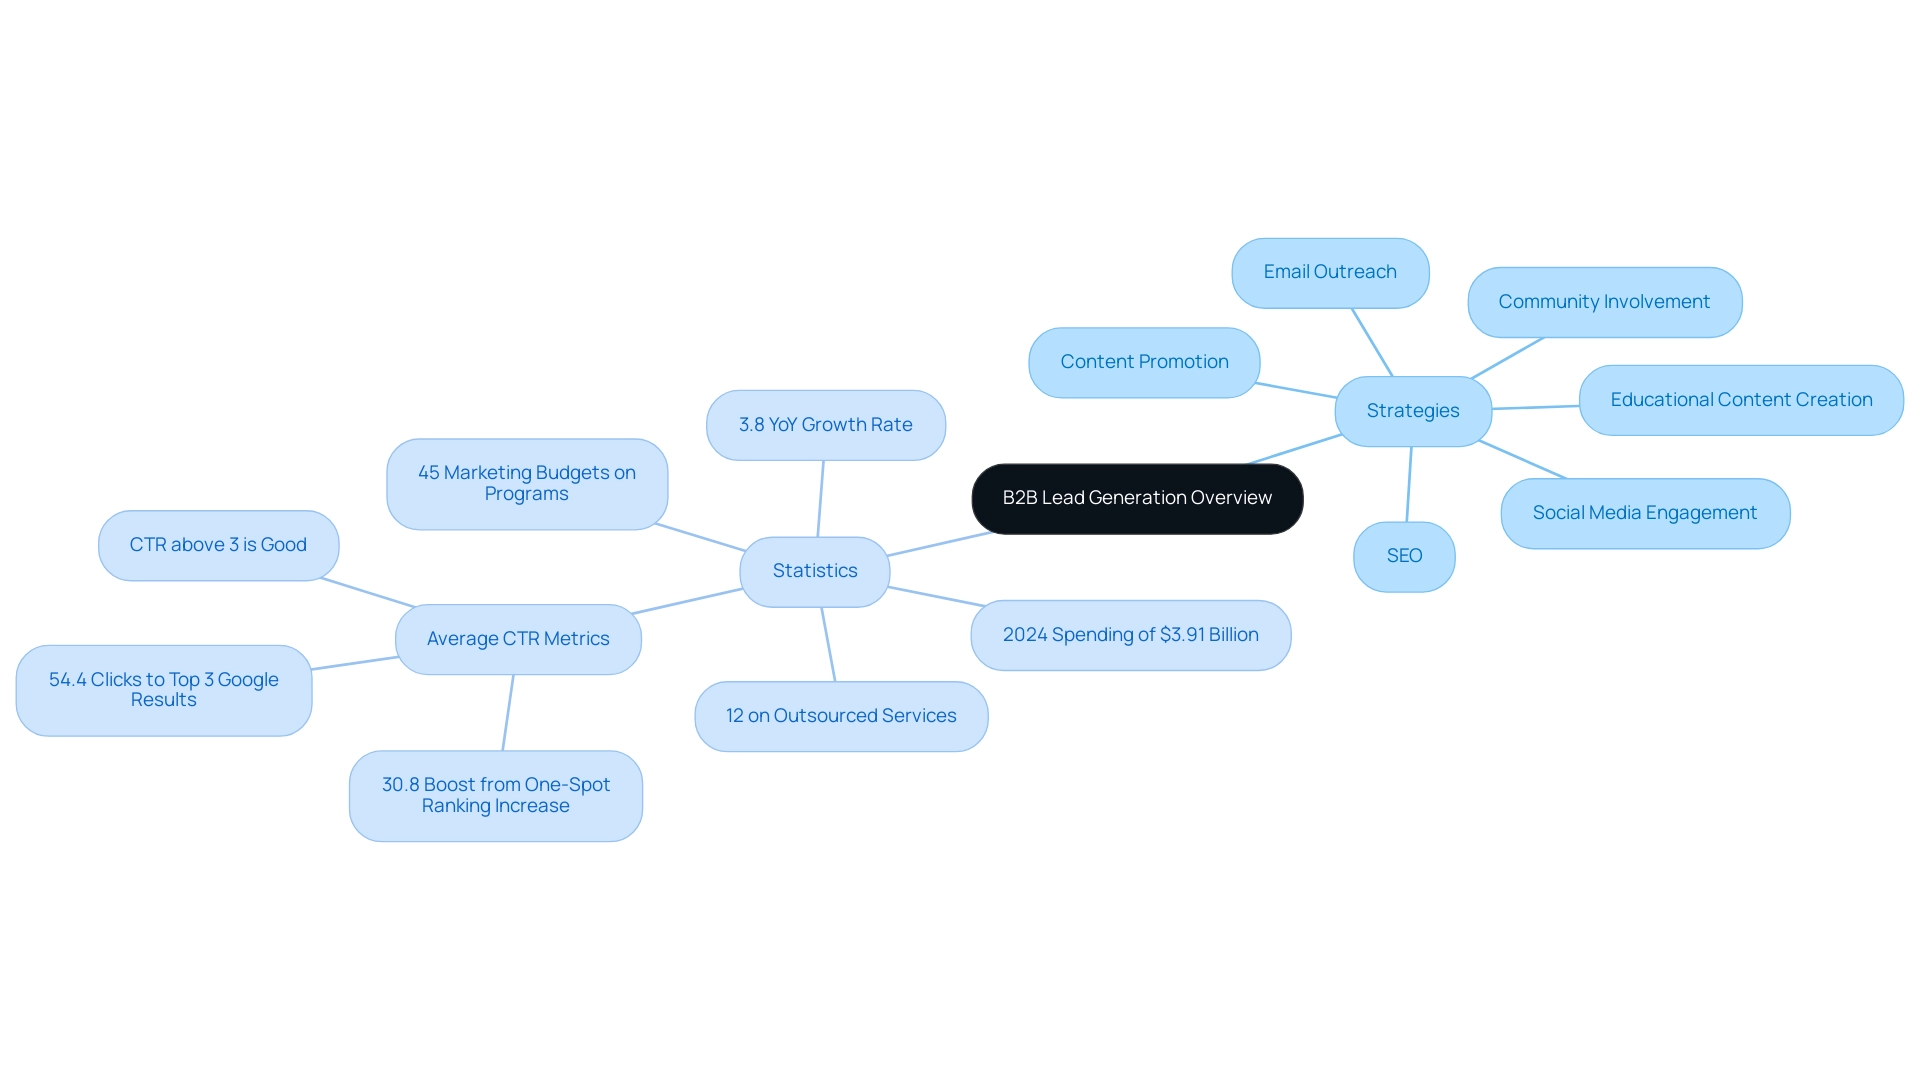Click the Content Promotion node
Screen dimensions: 1920x1083
1143,360
